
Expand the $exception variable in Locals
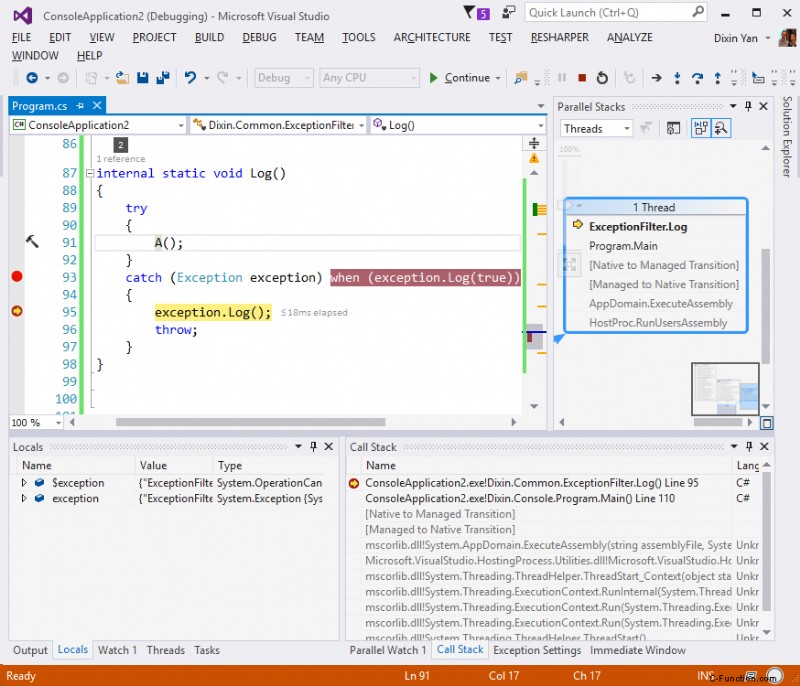point(25,483)
